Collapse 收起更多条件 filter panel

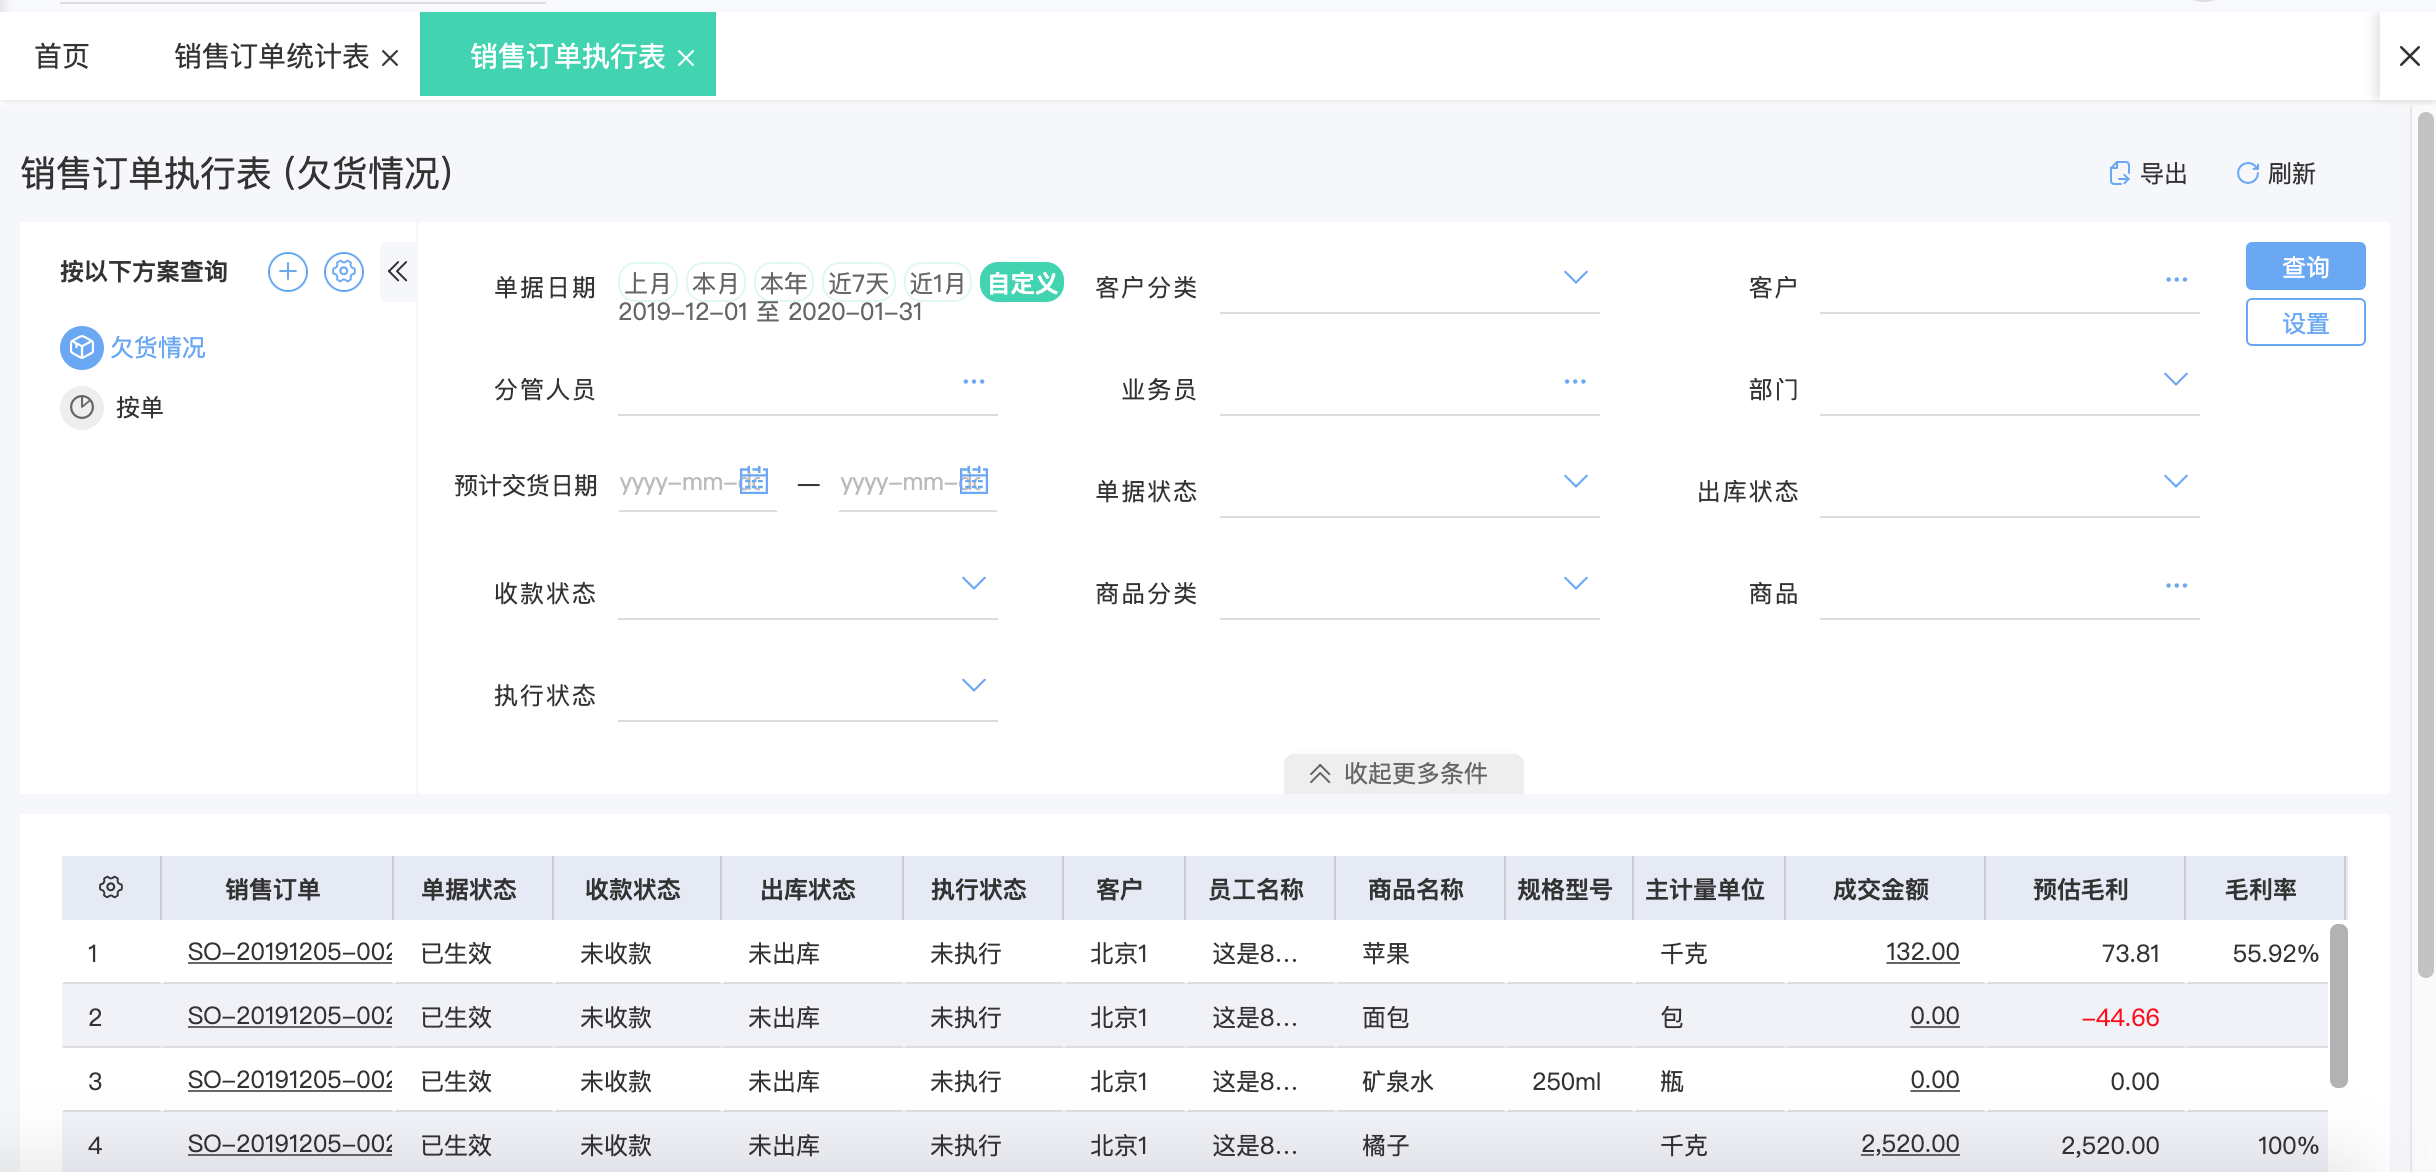[1400, 774]
